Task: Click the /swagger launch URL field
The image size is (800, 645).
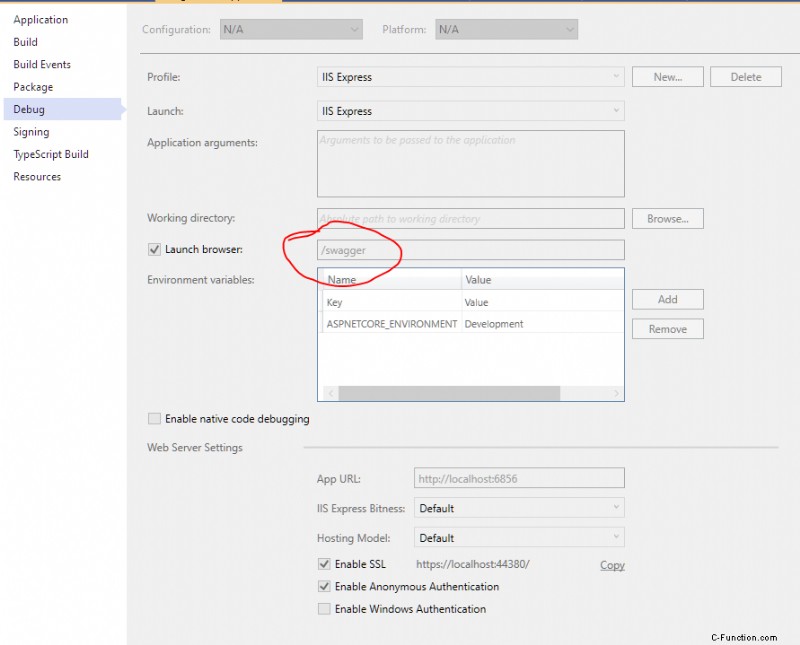Action: coord(470,250)
